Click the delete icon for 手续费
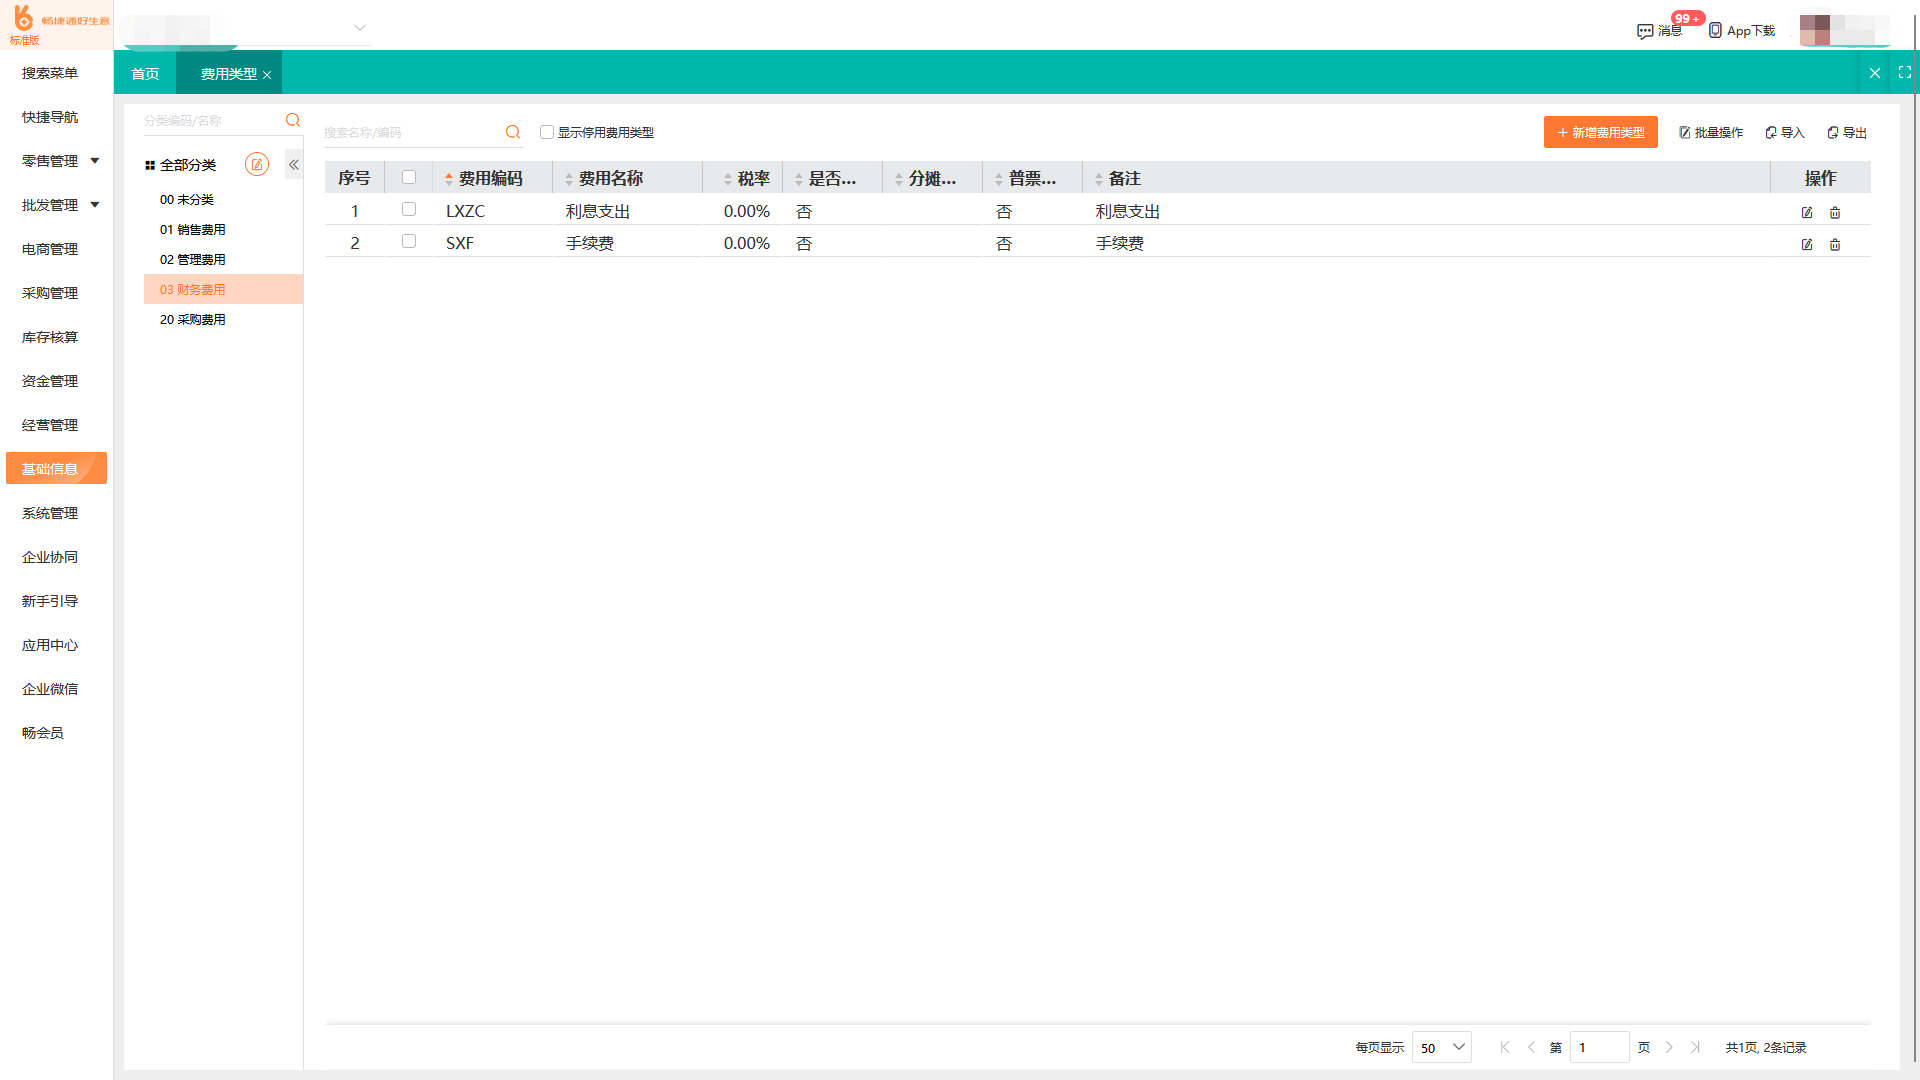 click(1836, 243)
